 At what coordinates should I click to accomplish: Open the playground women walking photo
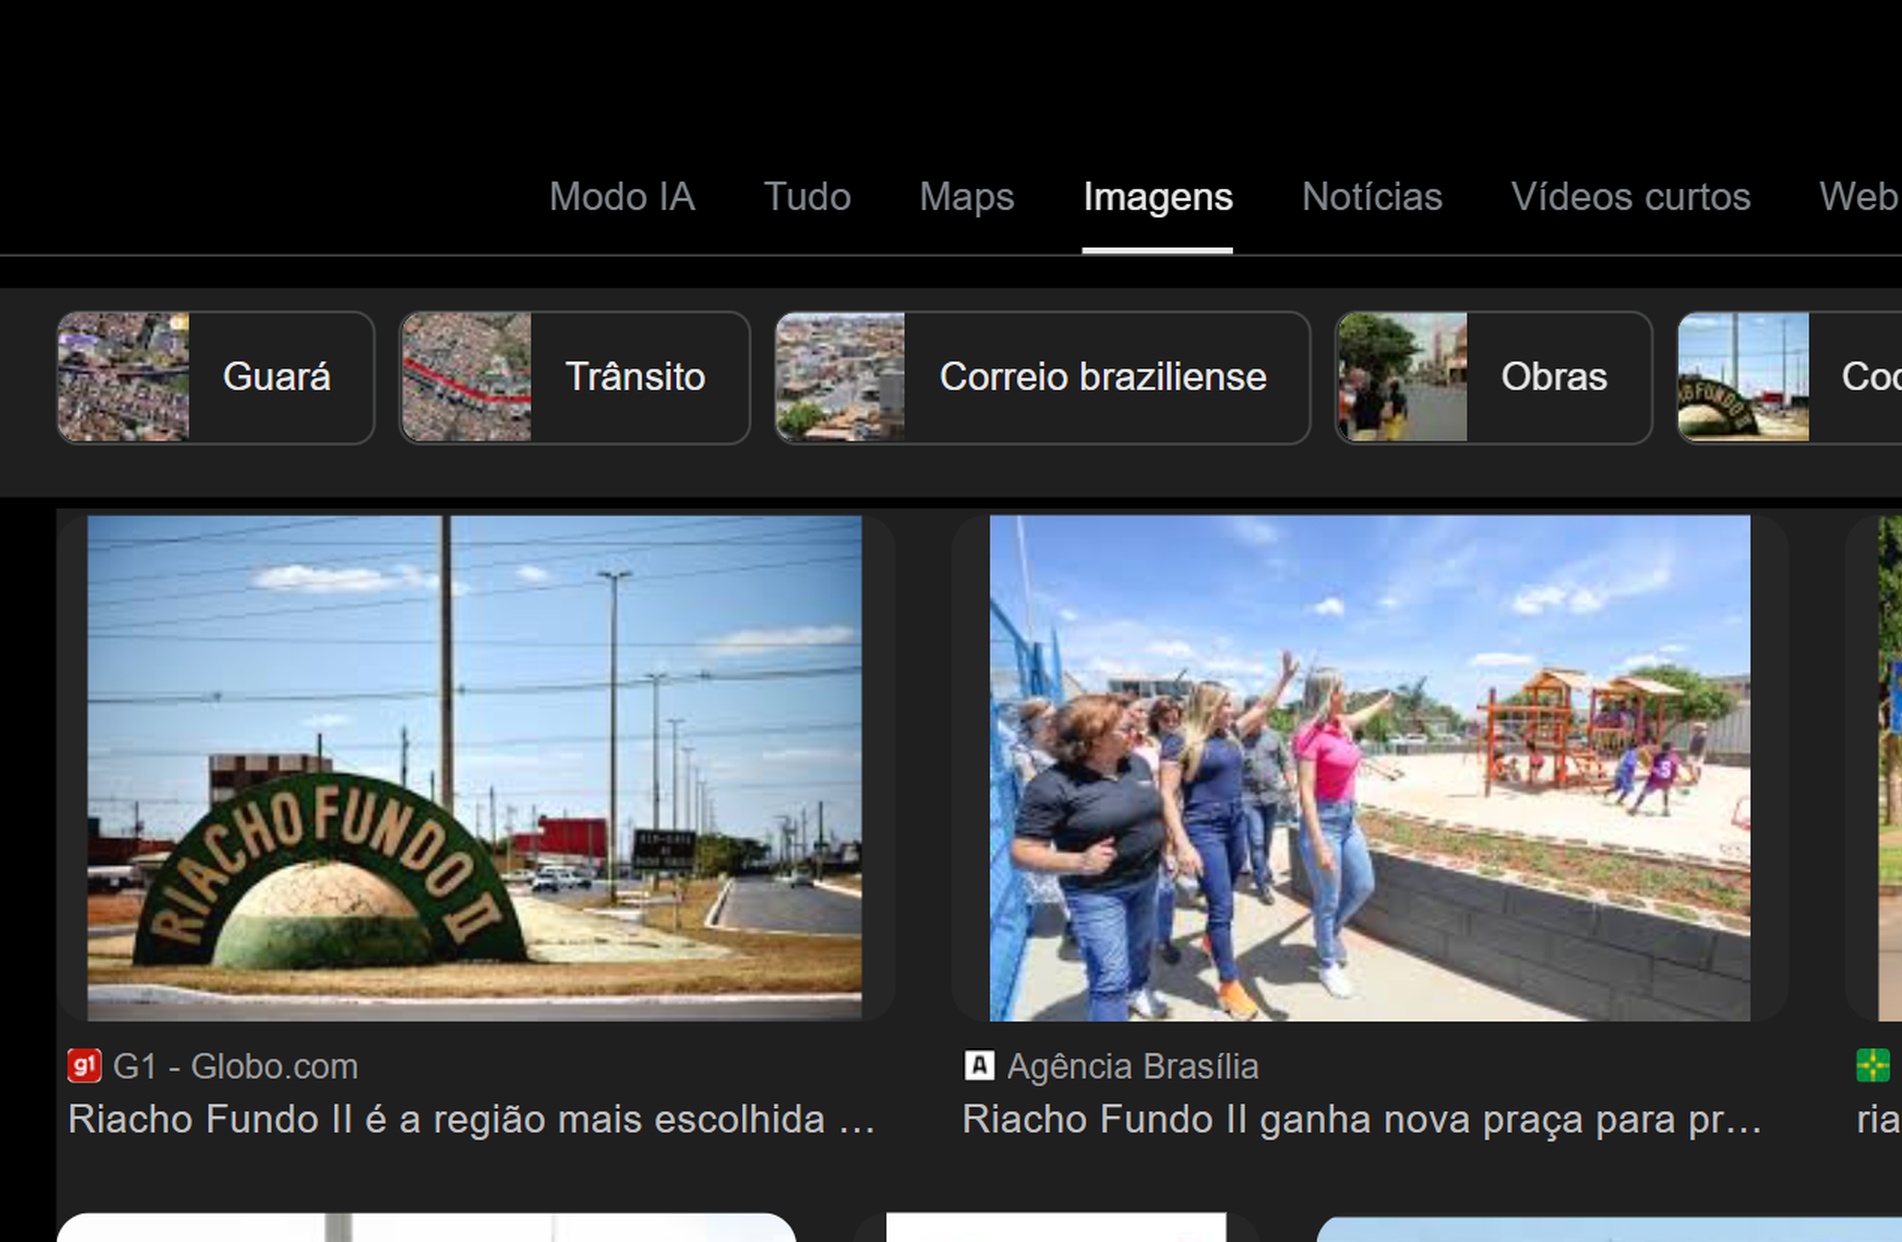pyautogui.click(x=1369, y=767)
